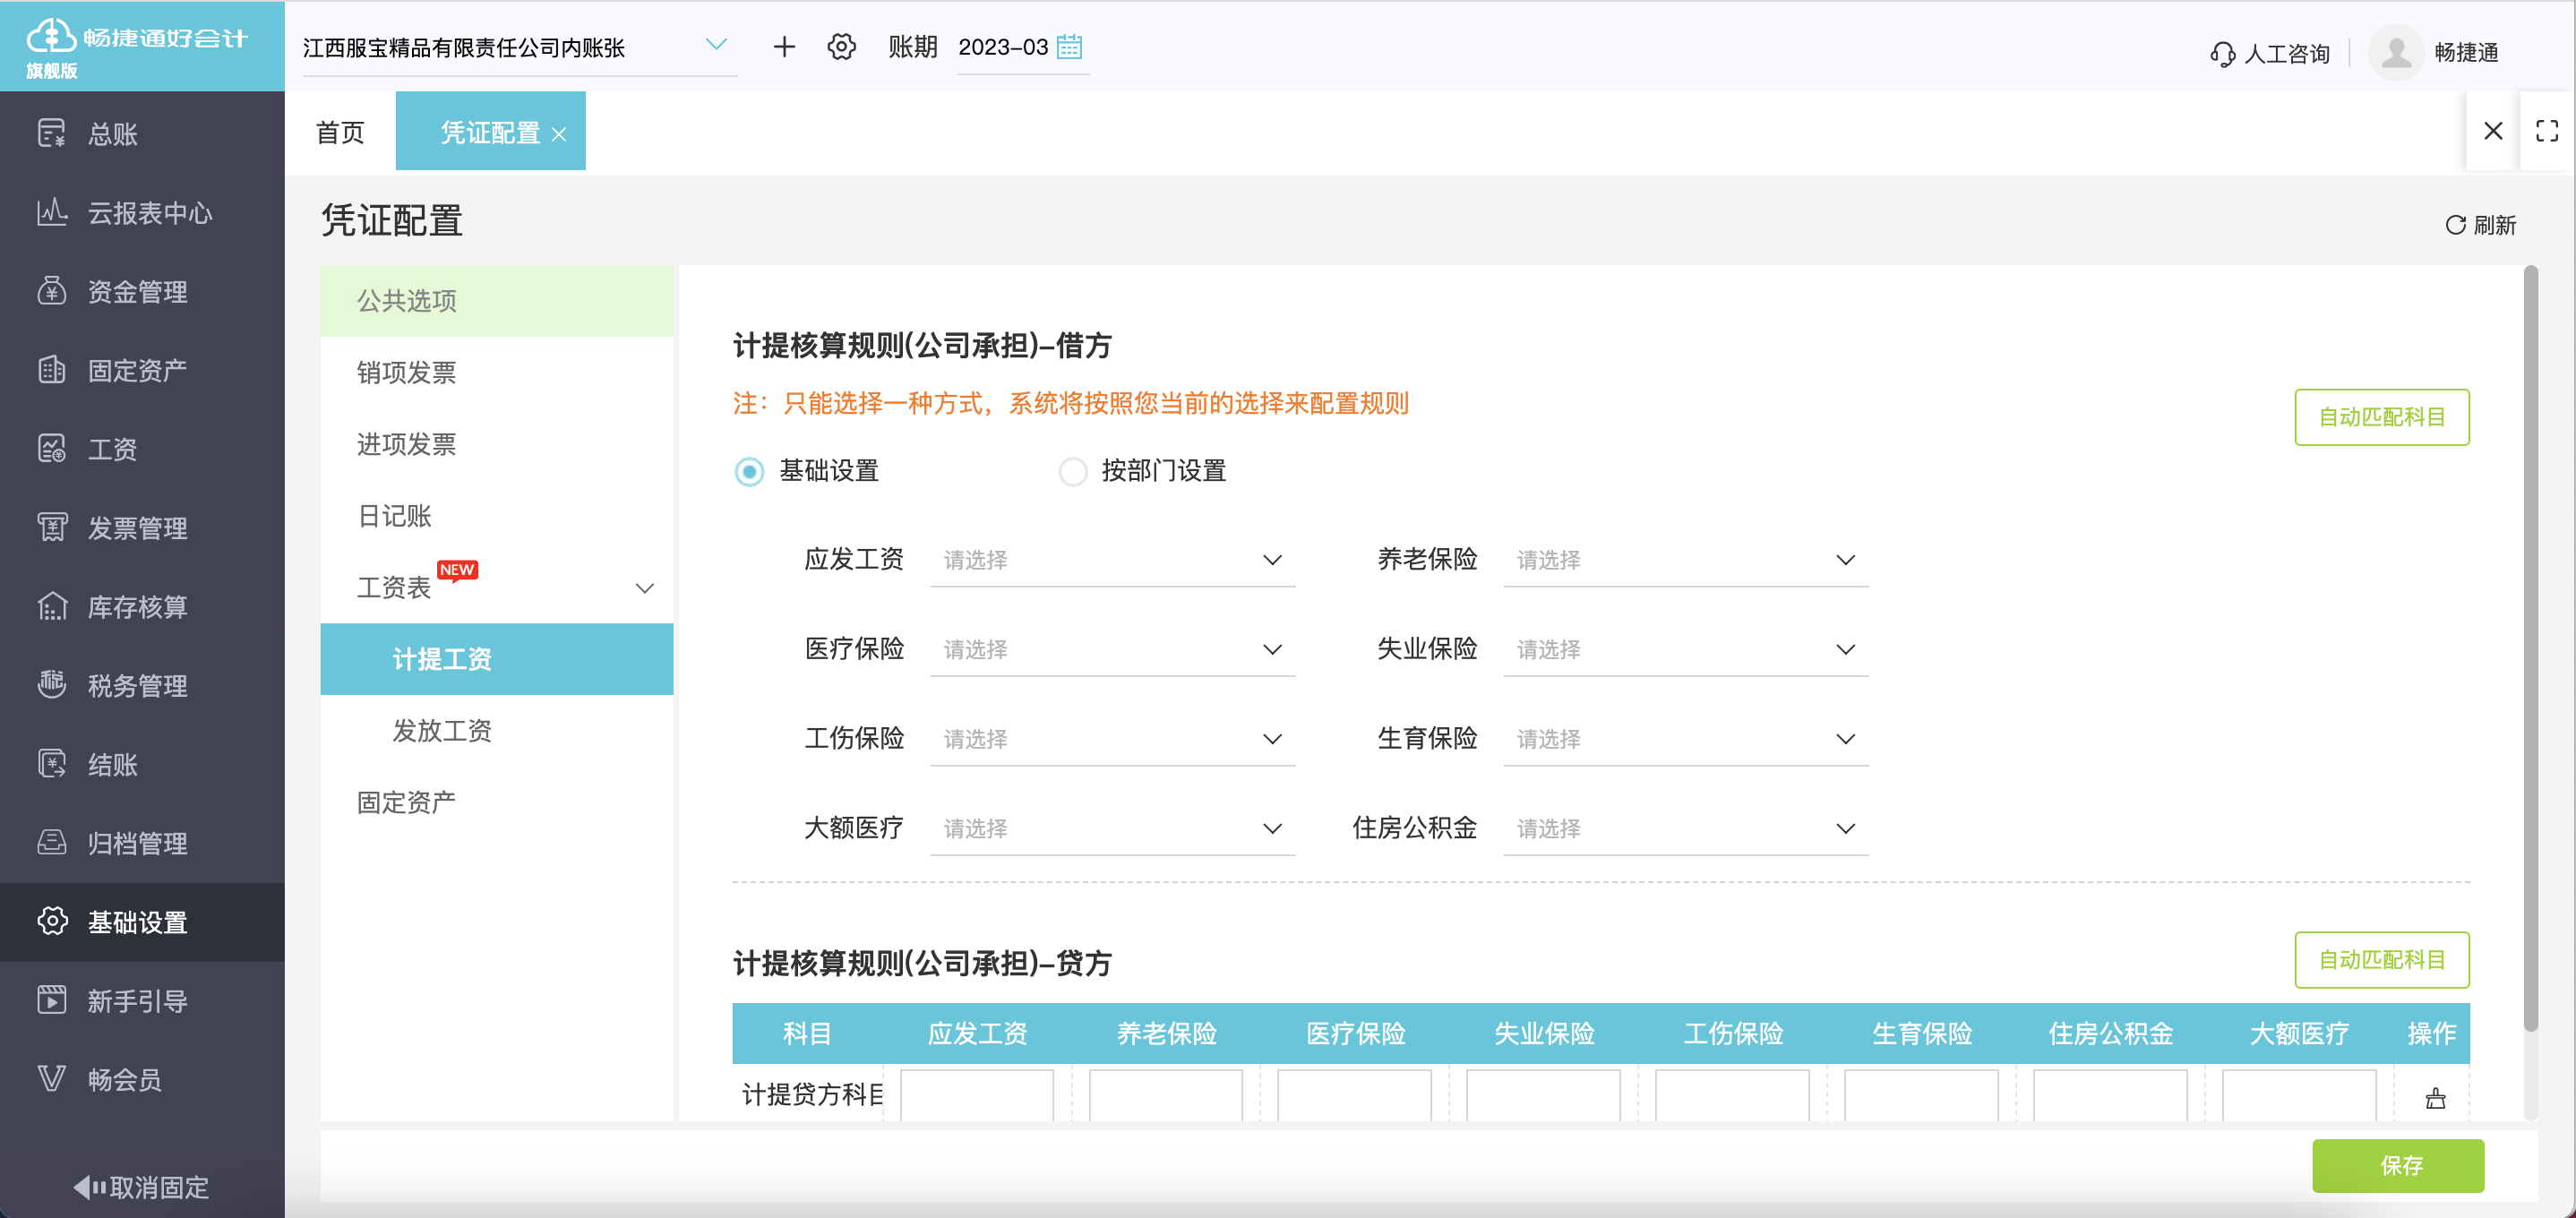Select 按部门设置 radio button
The width and height of the screenshot is (2576, 1218).
pos(1069,472)
